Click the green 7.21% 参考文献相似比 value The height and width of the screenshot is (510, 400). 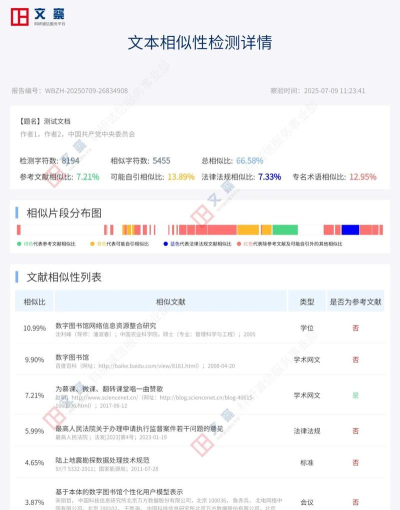click(88, 177)
